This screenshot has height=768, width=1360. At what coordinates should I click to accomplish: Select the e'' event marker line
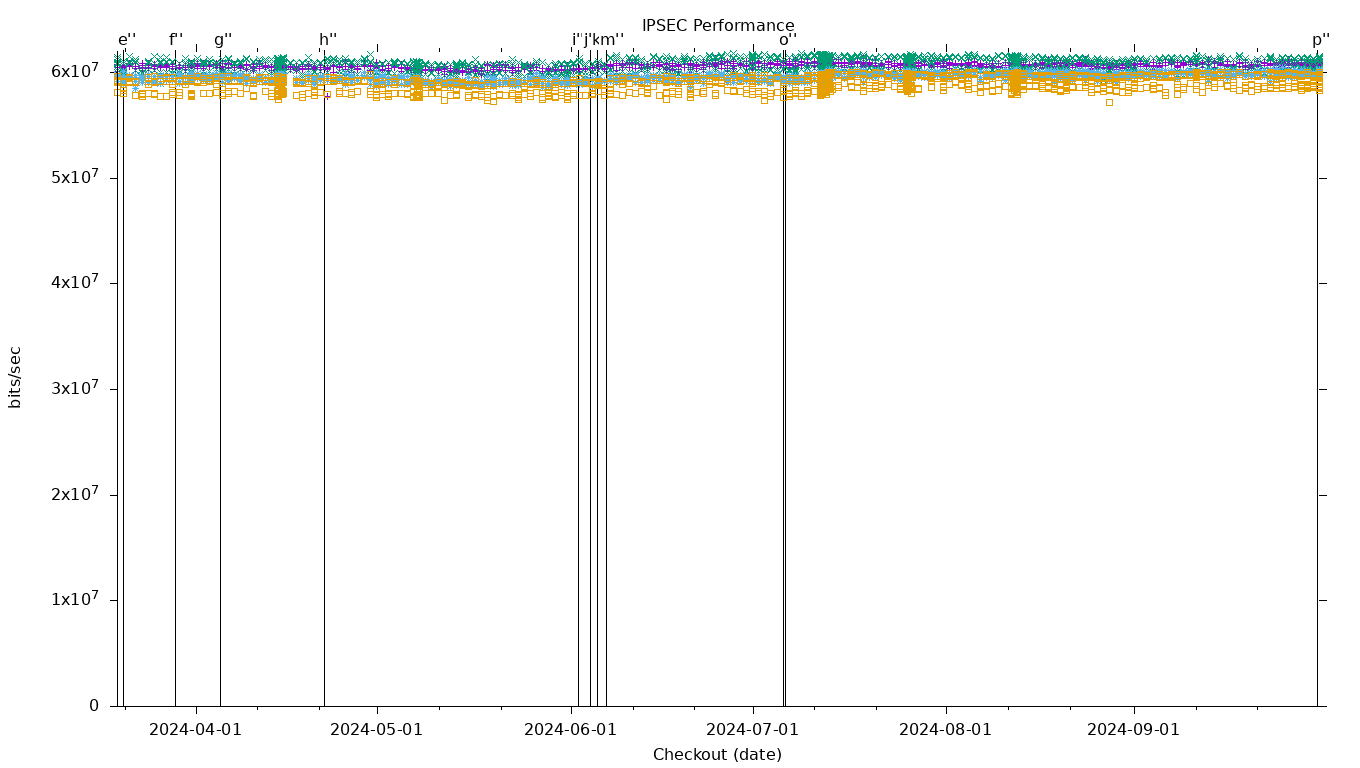click(122, 400)
